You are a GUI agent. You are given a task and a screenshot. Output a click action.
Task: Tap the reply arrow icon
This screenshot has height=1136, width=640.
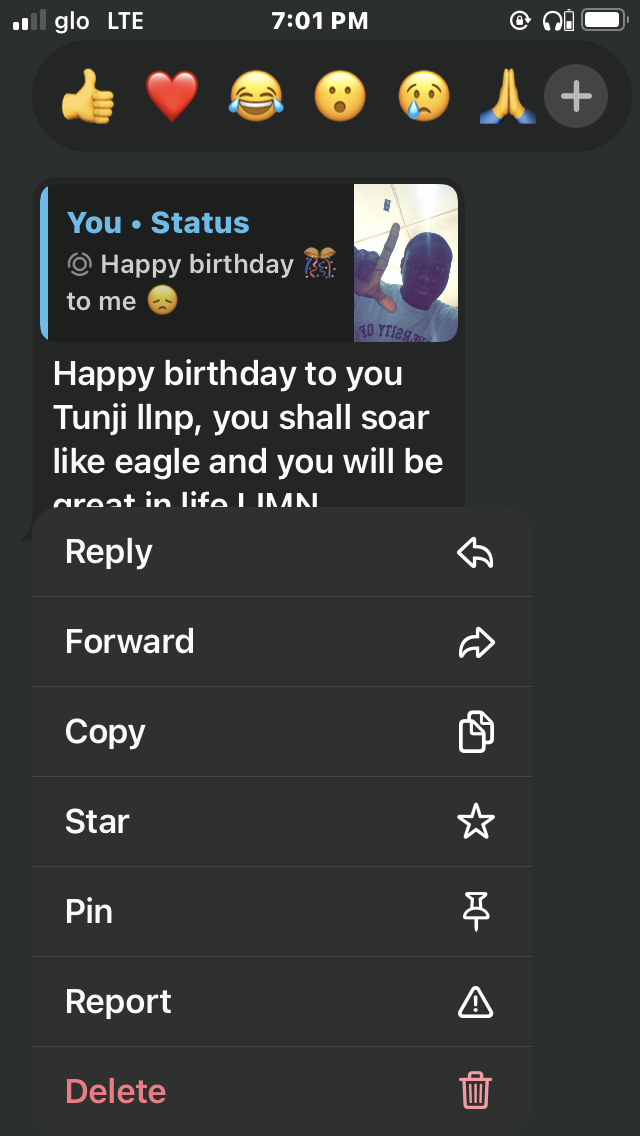475,552
